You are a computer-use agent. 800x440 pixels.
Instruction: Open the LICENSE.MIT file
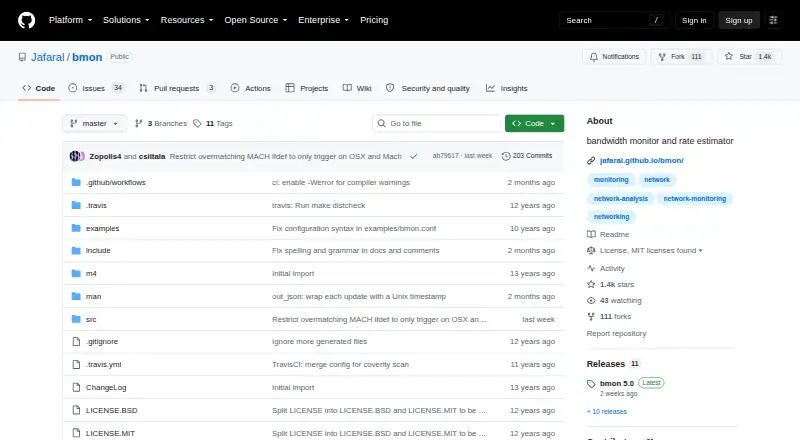(x=110, y=433)
